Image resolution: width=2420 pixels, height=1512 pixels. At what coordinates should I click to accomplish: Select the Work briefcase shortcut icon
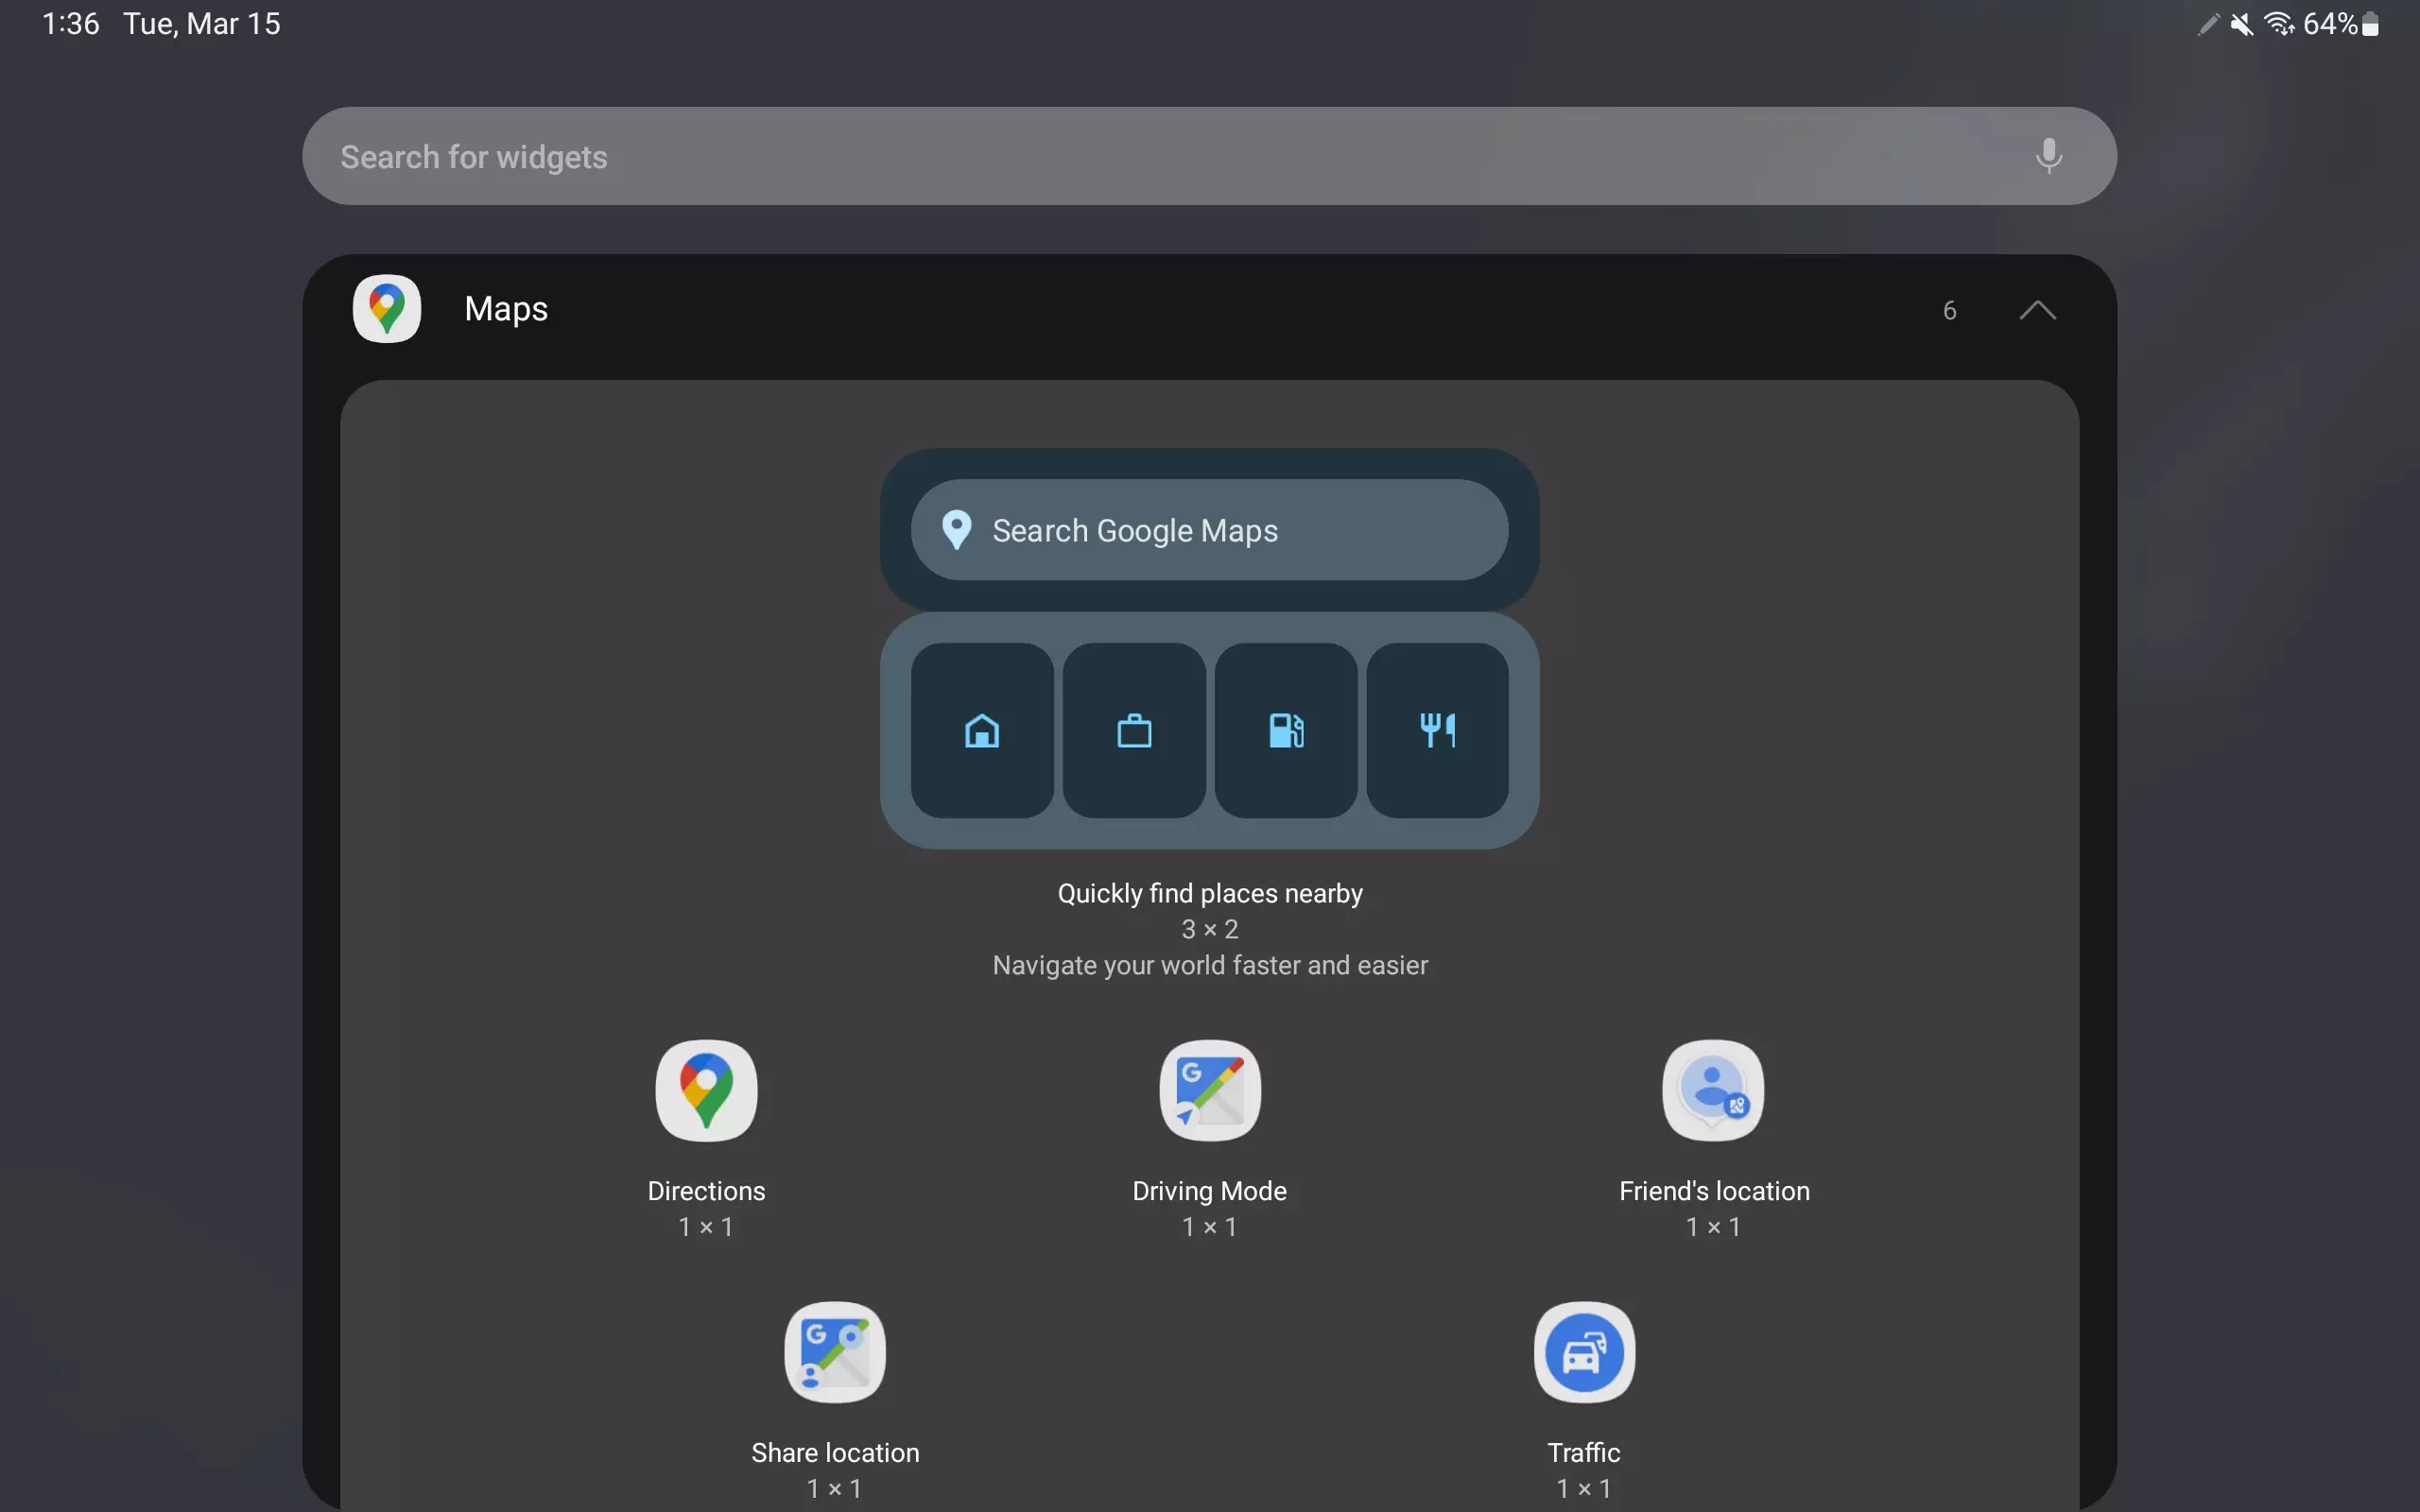(1134, 729)
